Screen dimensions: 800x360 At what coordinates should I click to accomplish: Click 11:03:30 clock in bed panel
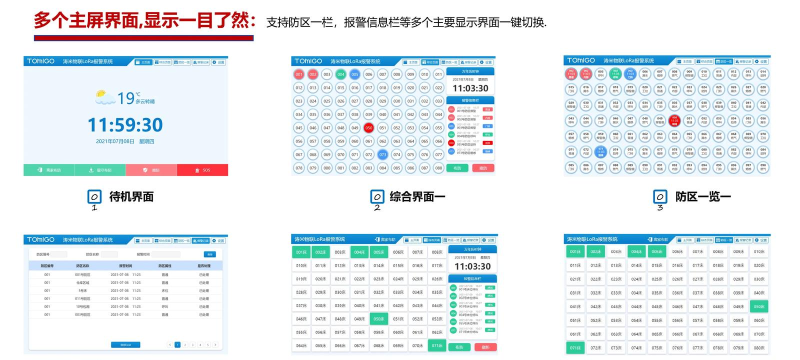472,267
